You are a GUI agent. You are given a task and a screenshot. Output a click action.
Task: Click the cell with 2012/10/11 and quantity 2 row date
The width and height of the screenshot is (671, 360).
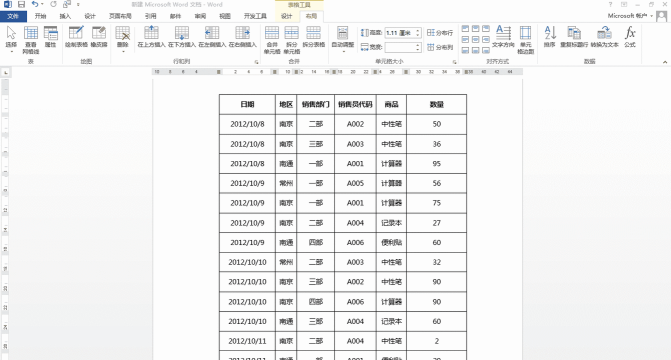click(247, 341)
